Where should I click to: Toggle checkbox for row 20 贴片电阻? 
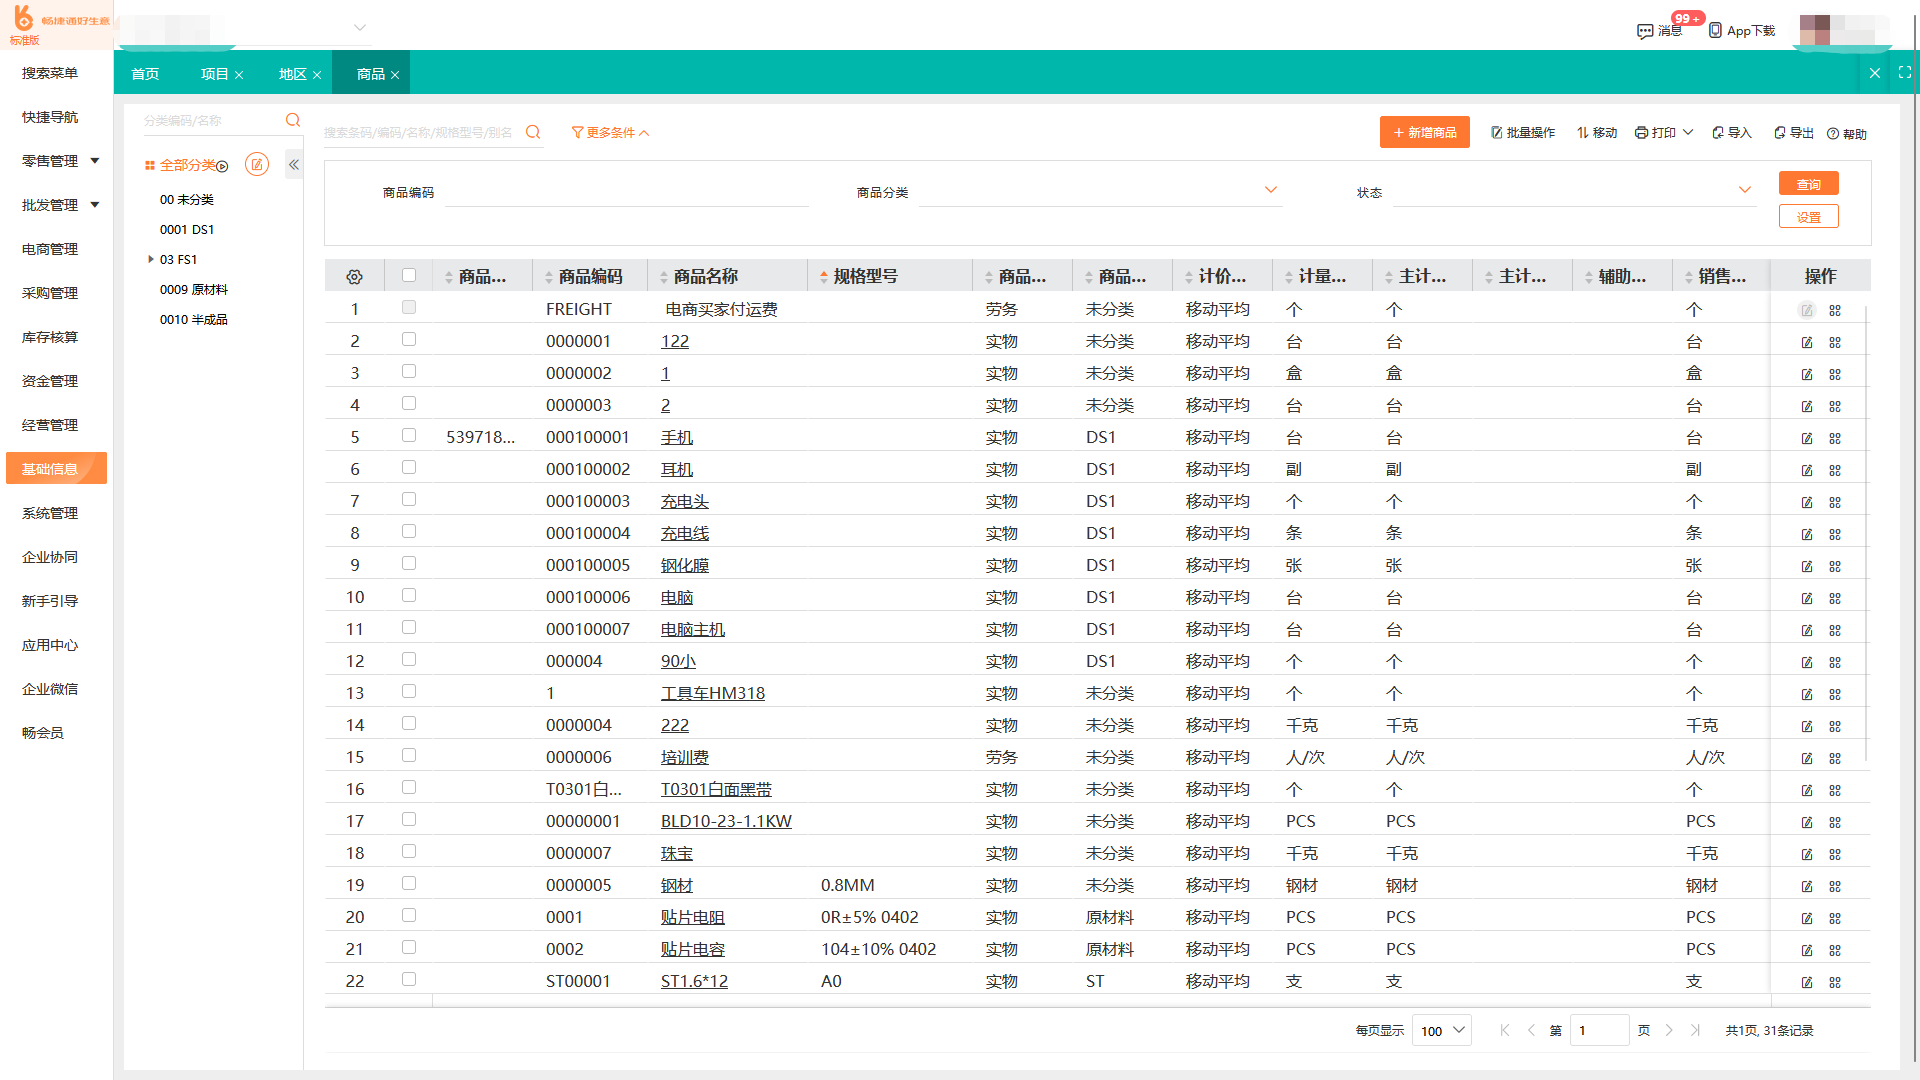coord(411,916)
